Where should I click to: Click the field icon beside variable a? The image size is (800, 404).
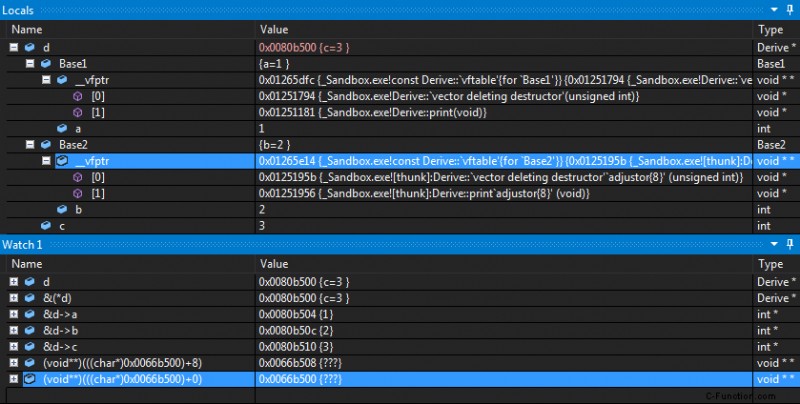point(62,128)
